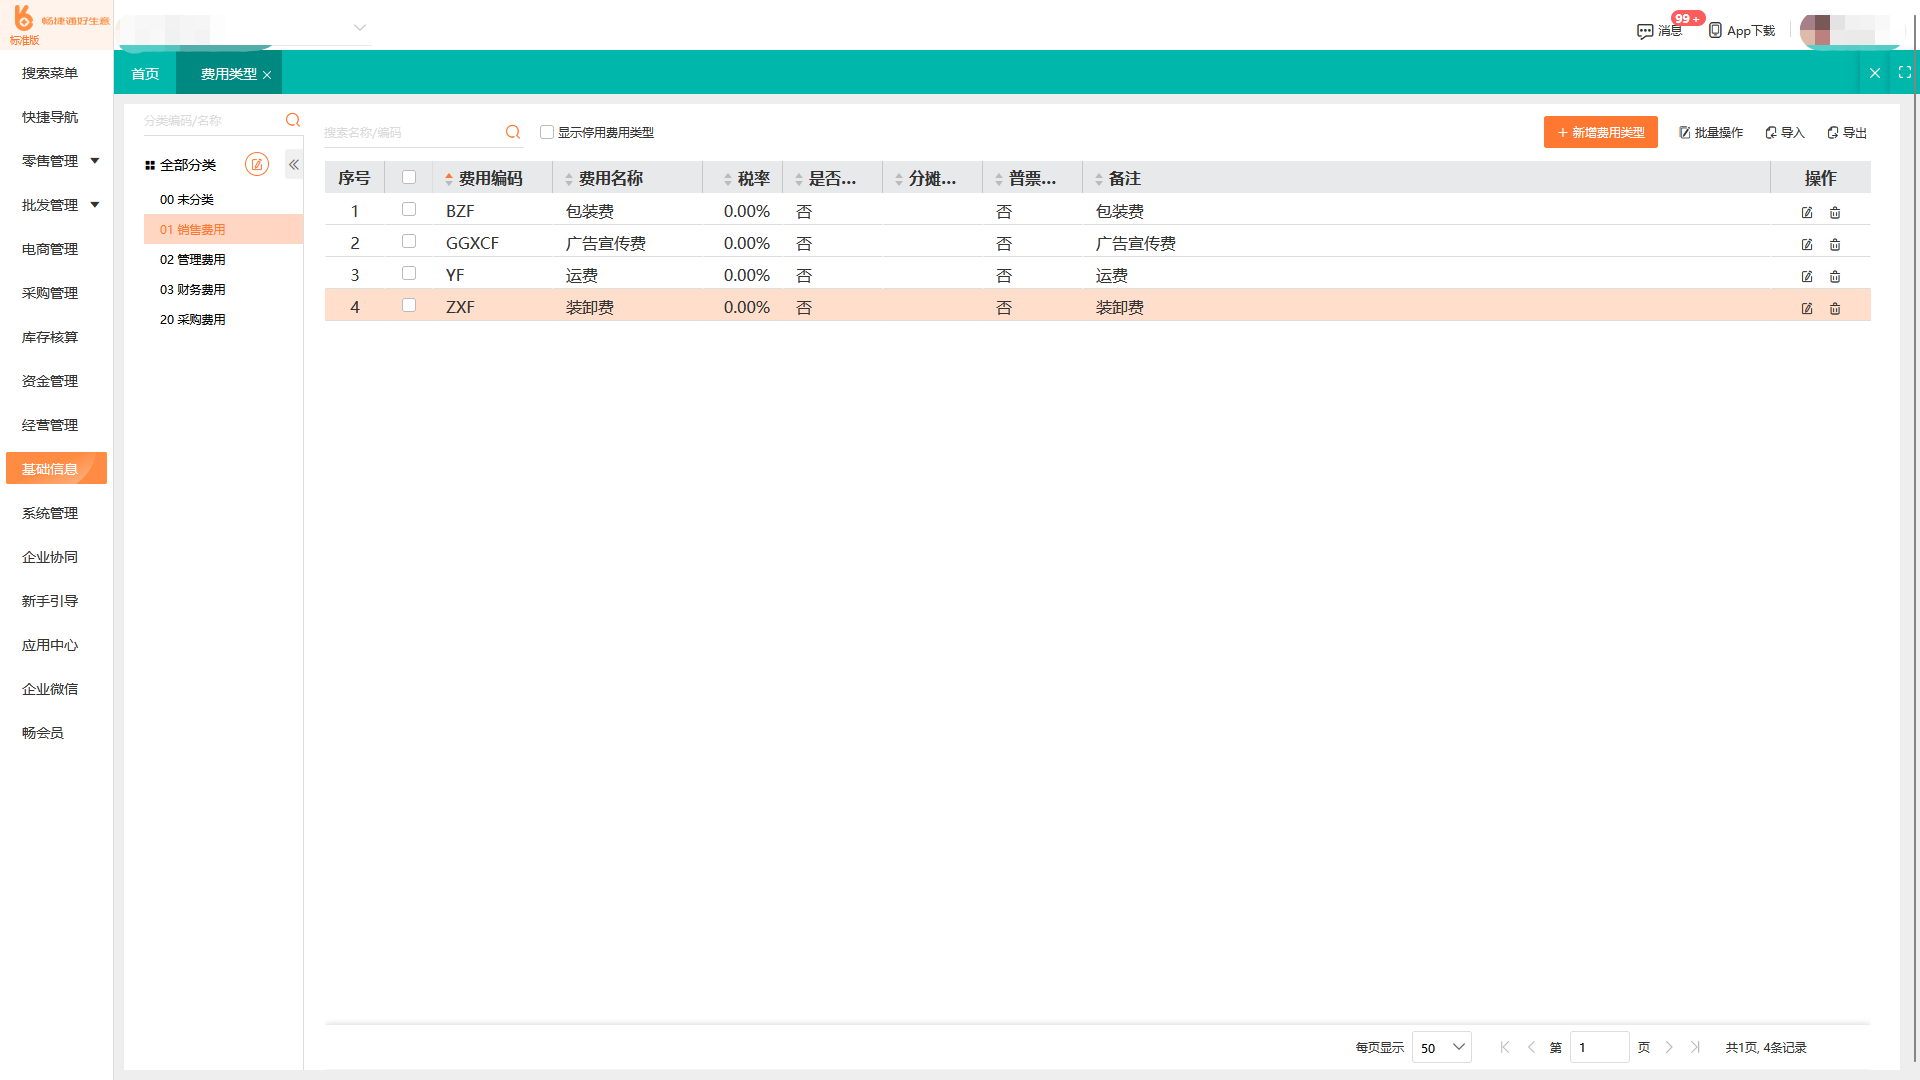Select checkbox for BZF 包装费 row
Viewport: 1920px width, 1080px height.
[x=409, y=211]
